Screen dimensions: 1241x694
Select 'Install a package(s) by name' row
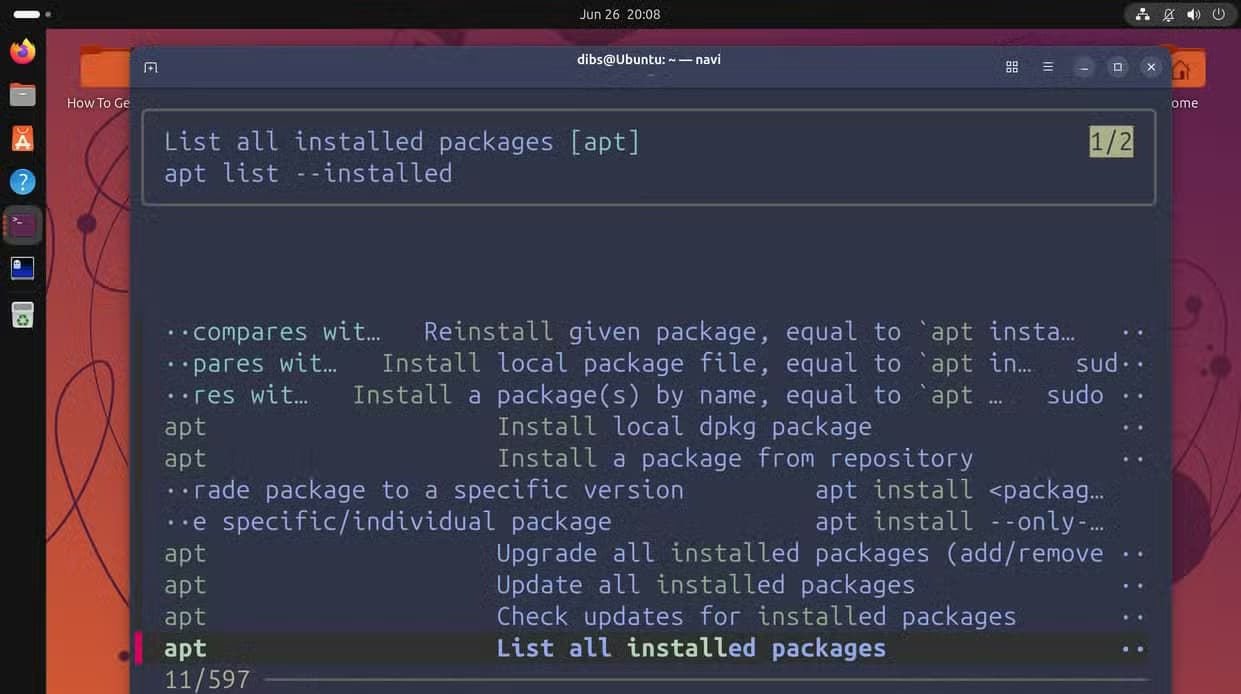pyautogui.click(x=655, y=395)
